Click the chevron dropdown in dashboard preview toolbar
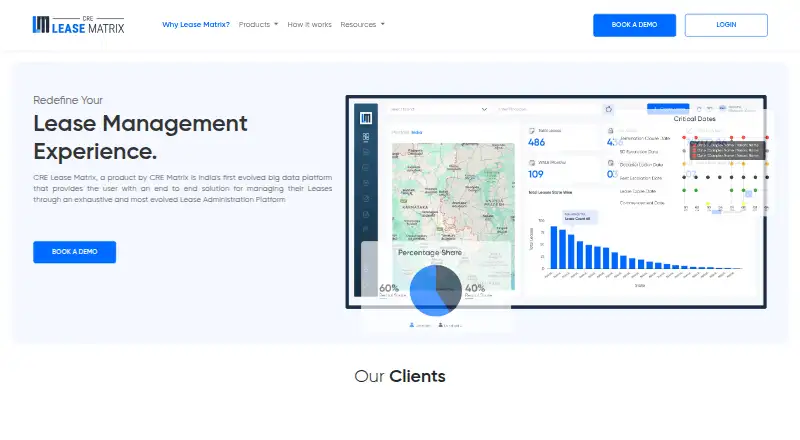The width and height of the screenshot is (800, 440). point(484,109)
